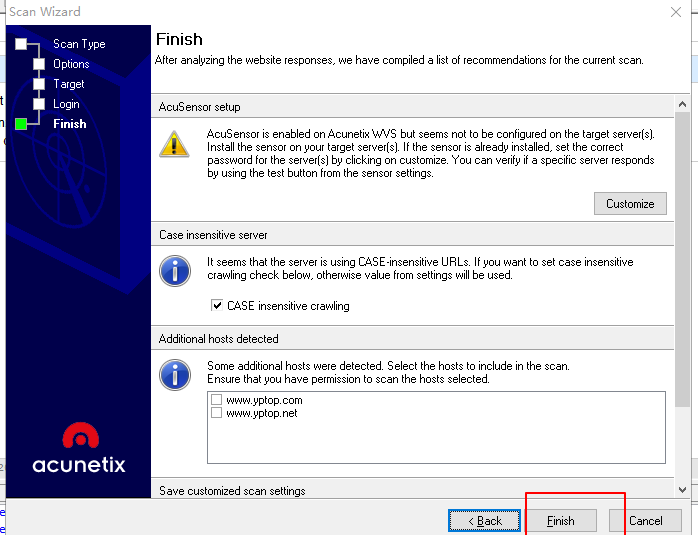This screenshot has height=535, width=698.
Task: Enable the www.yptop.com host checkbox
Action: 216,400
